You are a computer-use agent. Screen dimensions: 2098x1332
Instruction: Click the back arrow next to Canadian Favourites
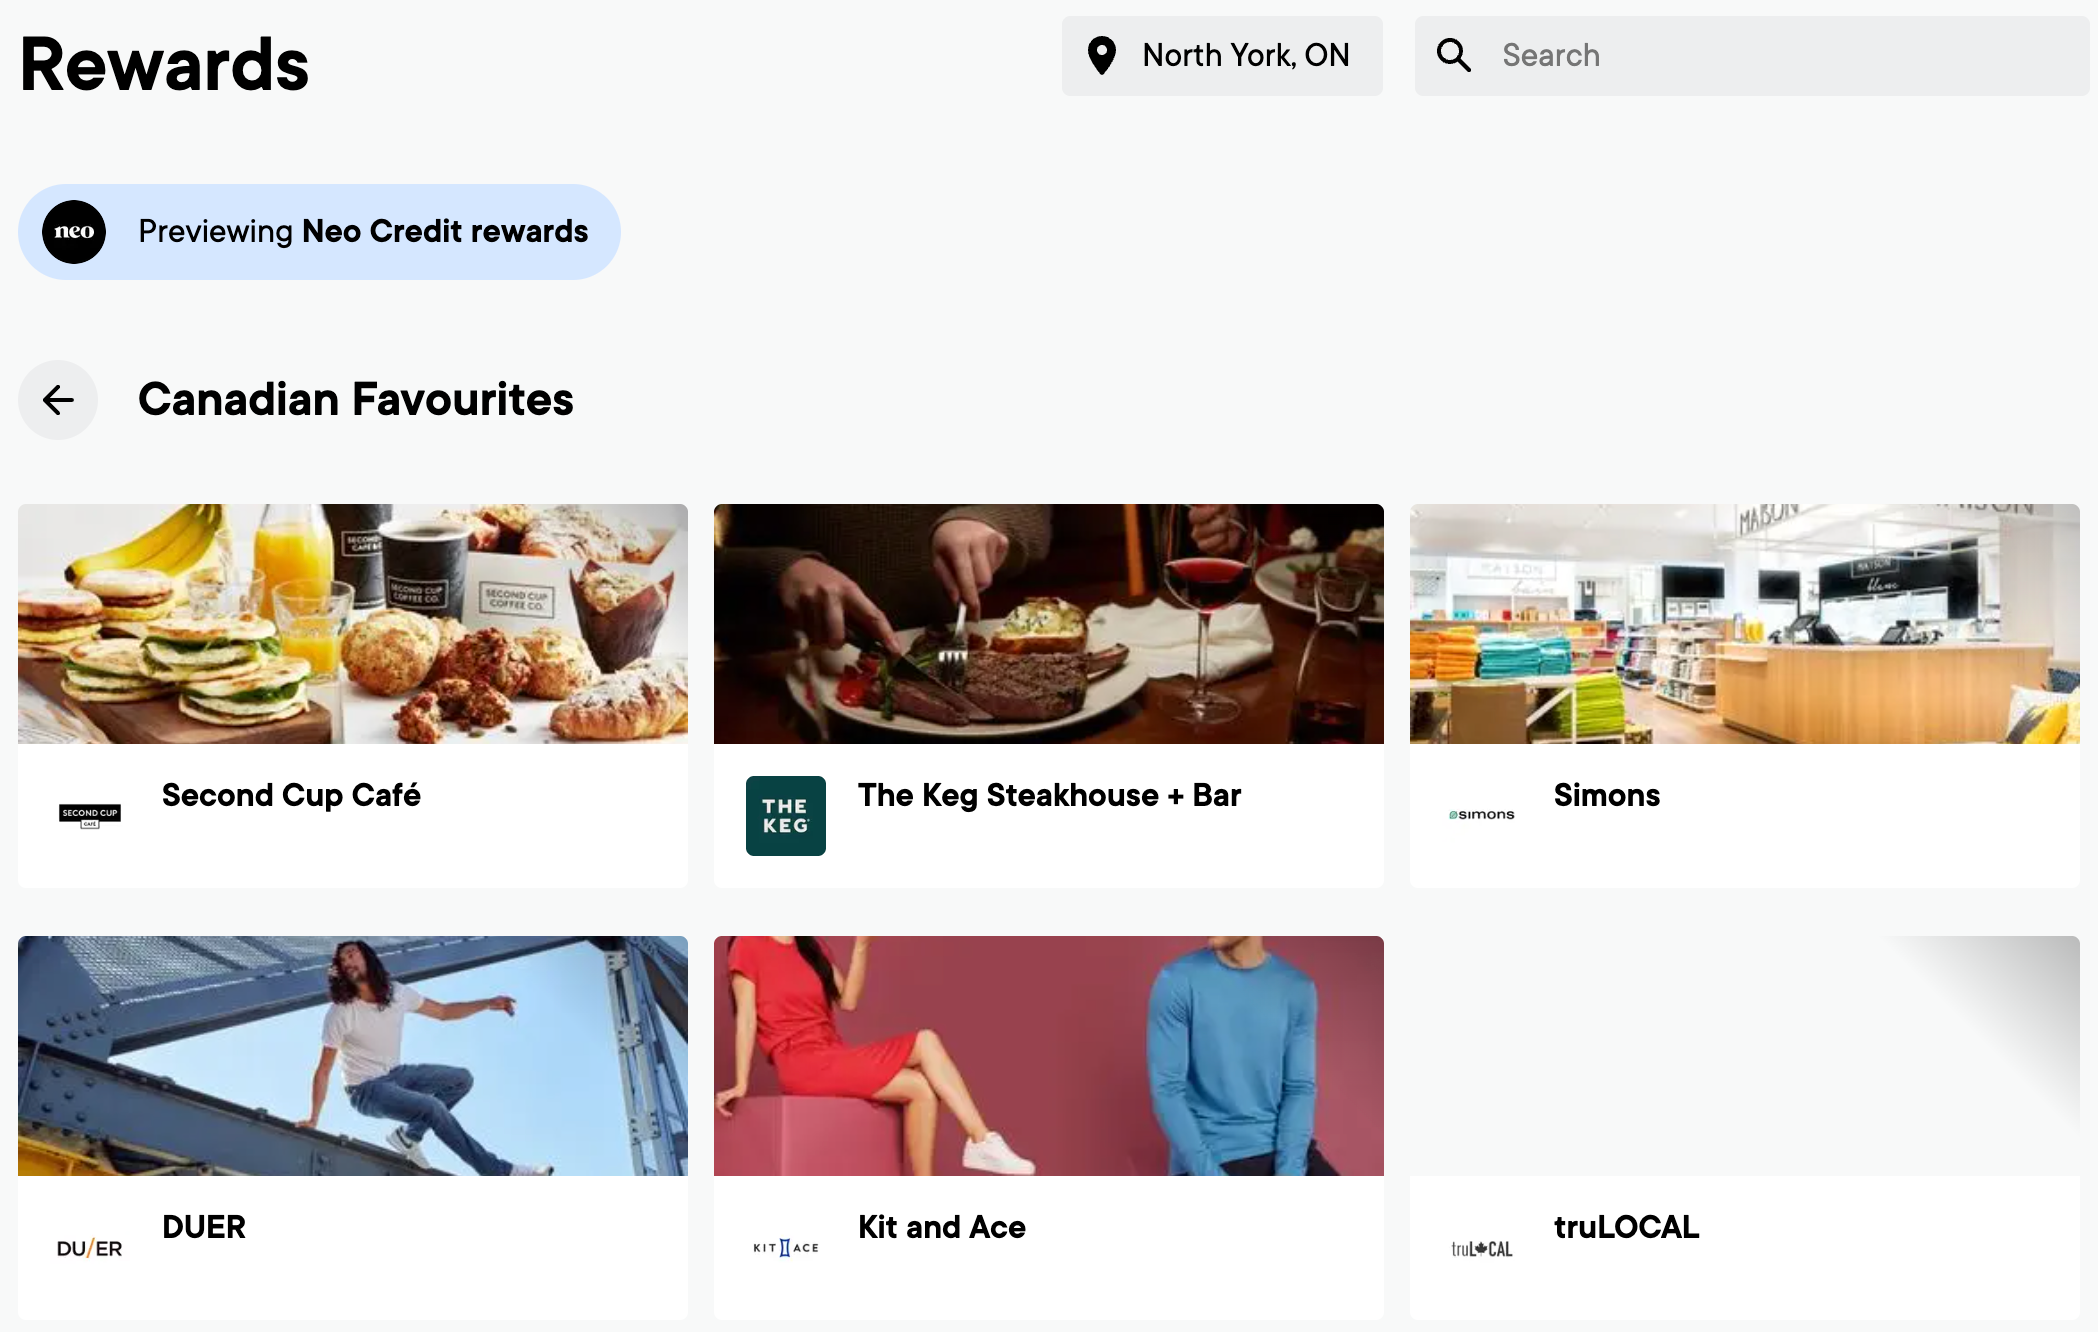click(58, 400)
